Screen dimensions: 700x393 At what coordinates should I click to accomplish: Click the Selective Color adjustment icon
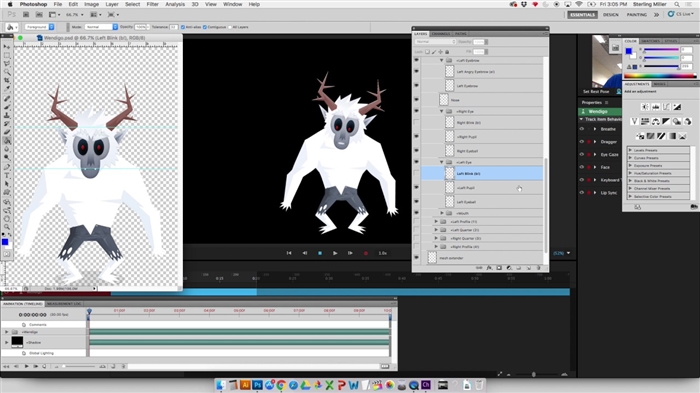pos(683,136)
